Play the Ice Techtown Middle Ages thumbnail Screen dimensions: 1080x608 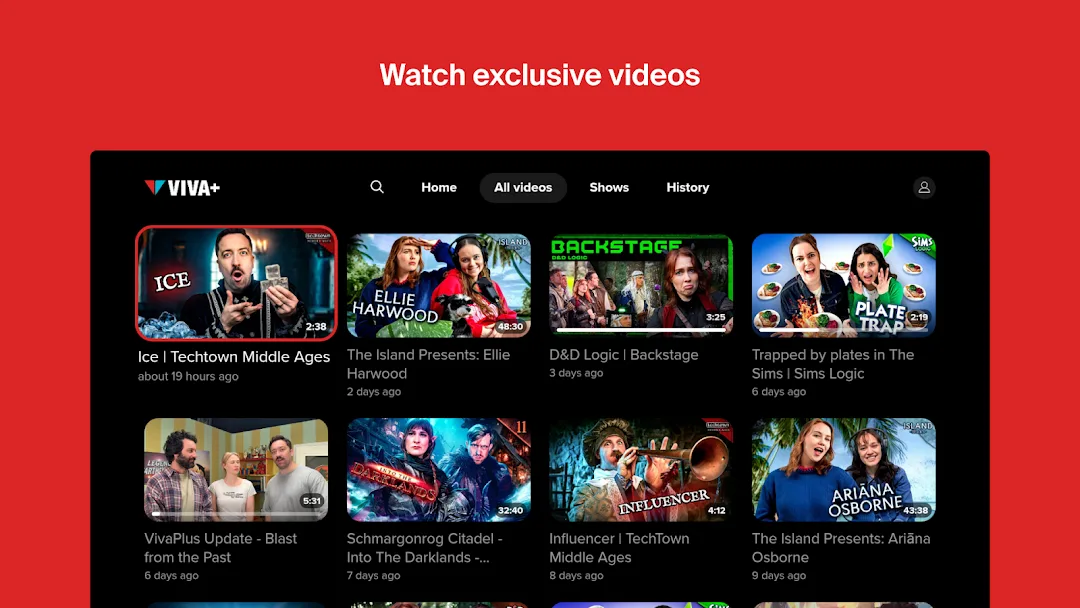click(236, 283)
